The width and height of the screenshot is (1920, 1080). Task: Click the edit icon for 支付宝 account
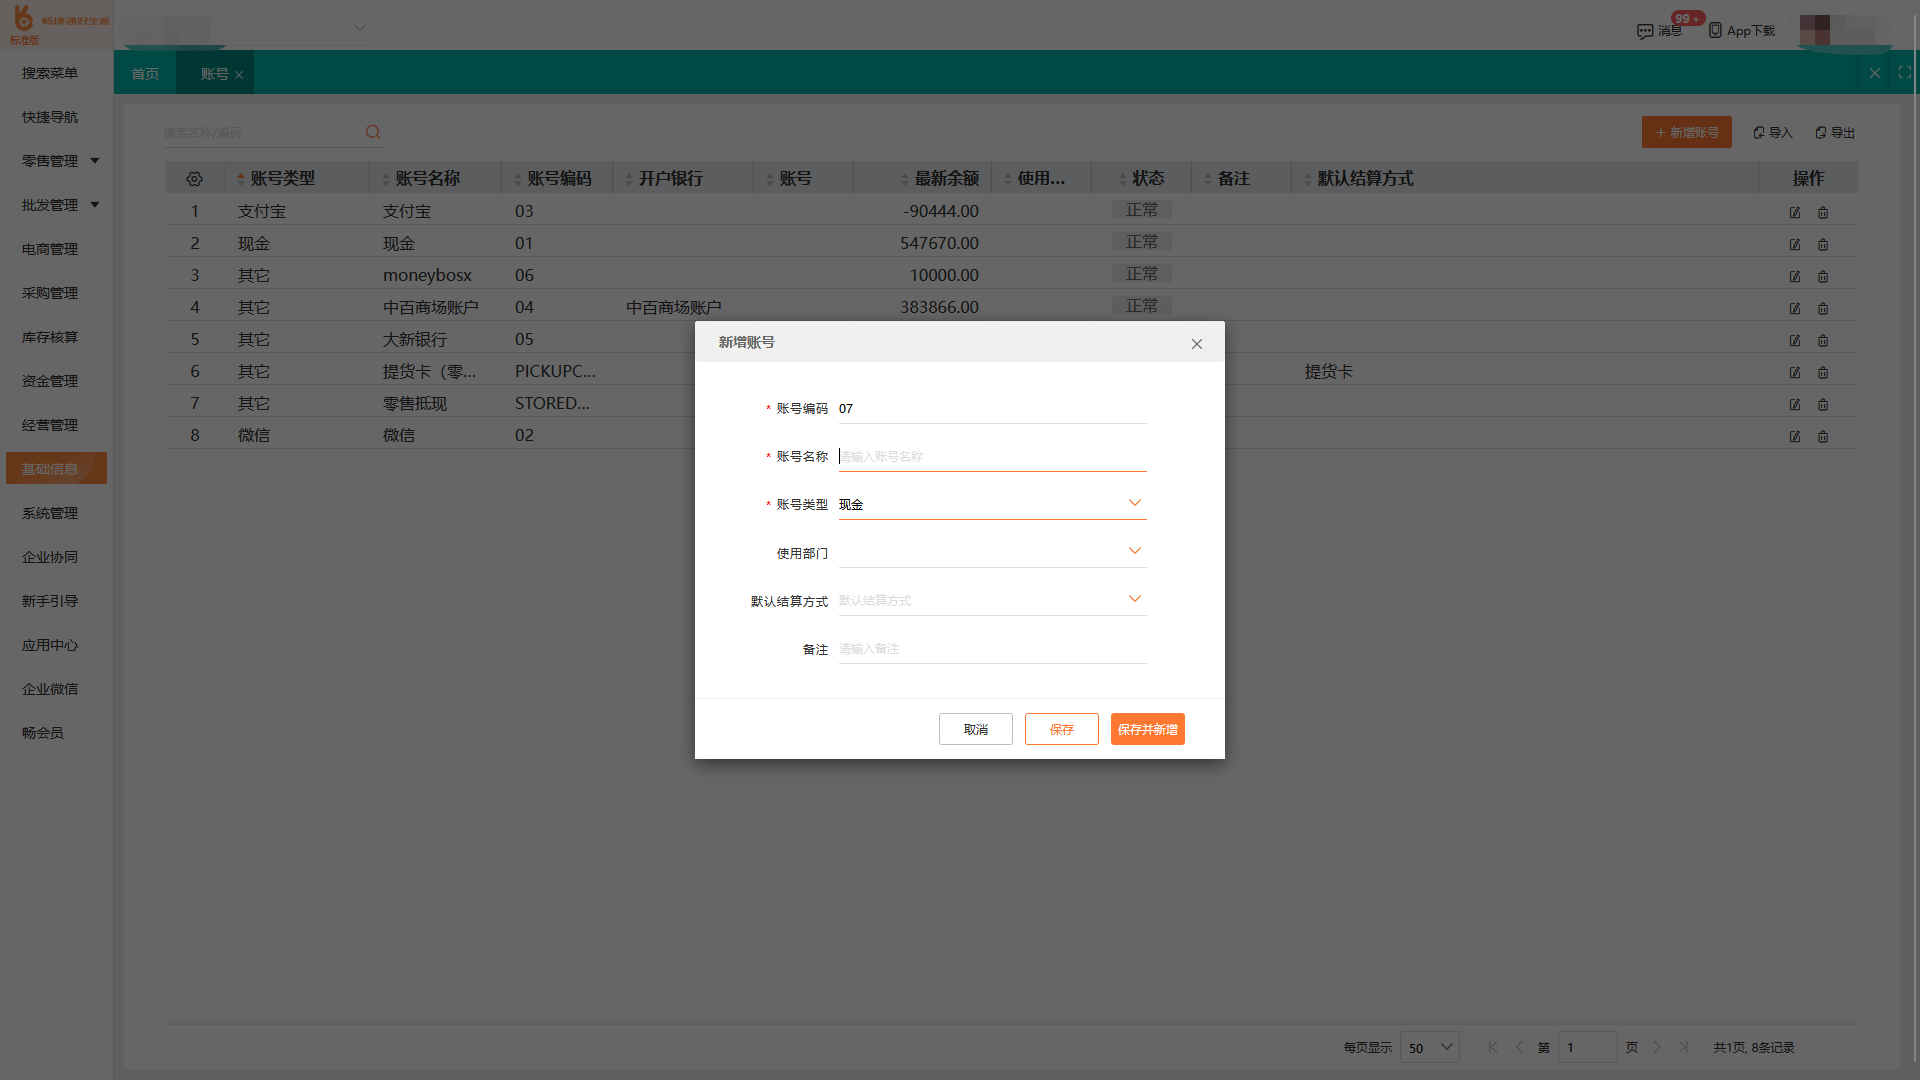pyautogui.click(x=1795, y=212)
